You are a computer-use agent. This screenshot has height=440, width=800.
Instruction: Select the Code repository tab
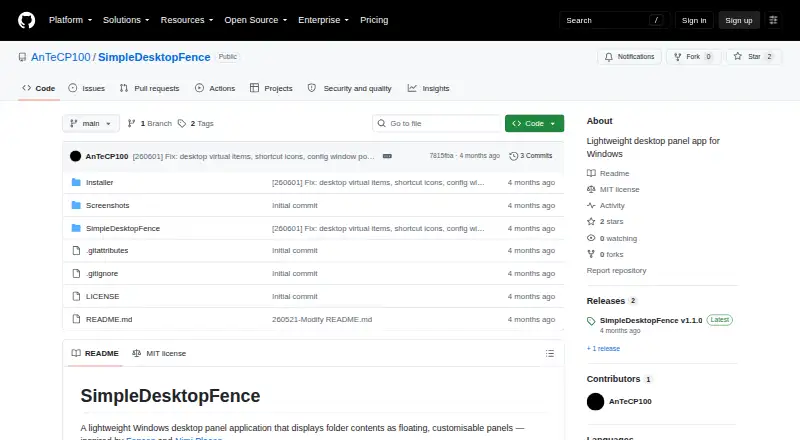39,88
